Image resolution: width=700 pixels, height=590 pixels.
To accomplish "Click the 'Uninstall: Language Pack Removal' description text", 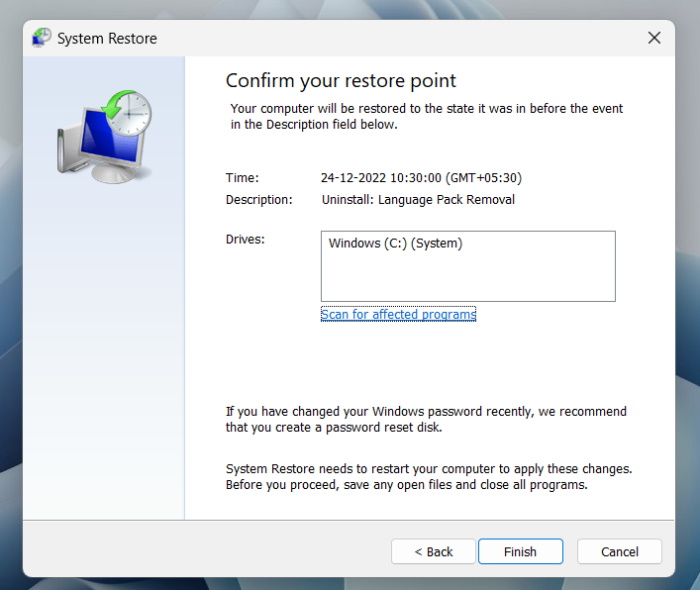I will coord(418,199).
